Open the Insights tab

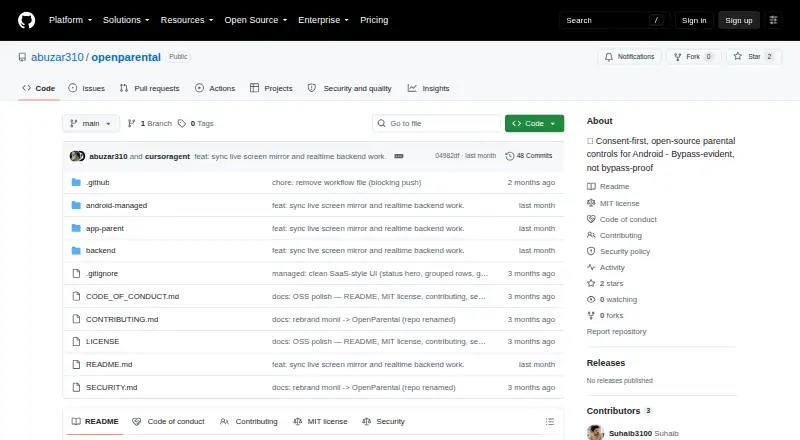pyautogui.click(x=429, y=88)
